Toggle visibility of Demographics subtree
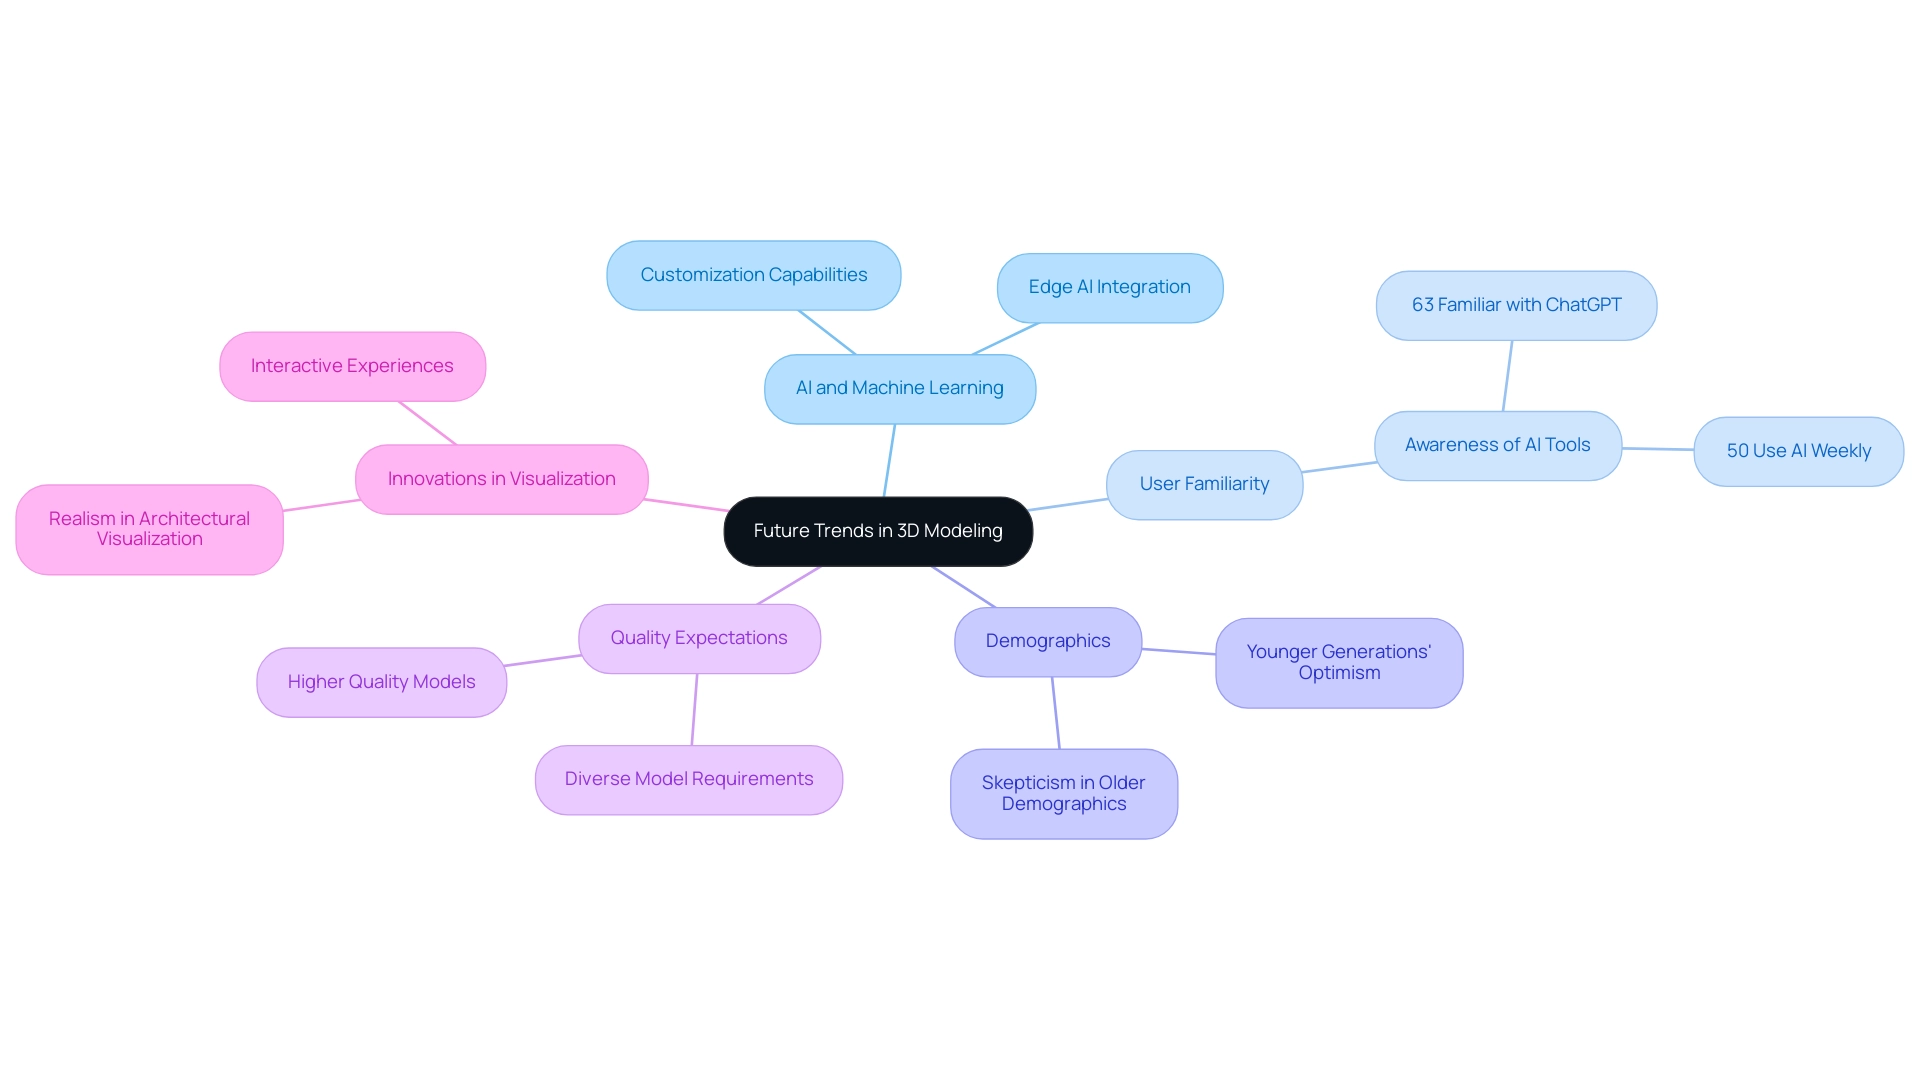This screenshot has height=1083, width=1920. click(x=1046, y=641)
